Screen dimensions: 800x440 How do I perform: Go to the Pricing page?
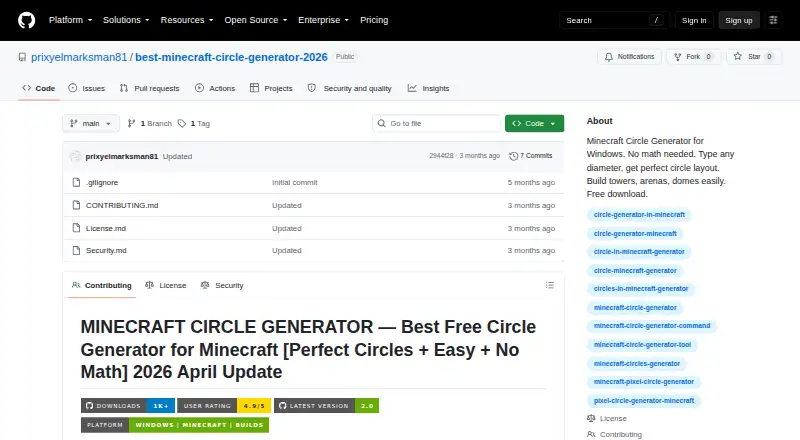point(374,20)
